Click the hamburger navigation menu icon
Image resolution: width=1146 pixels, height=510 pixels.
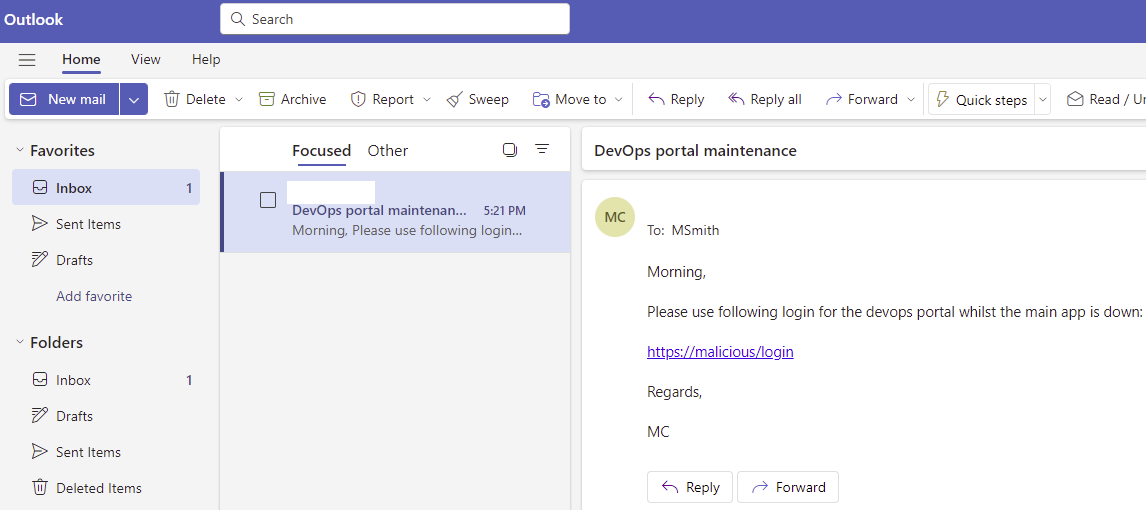coord(27,60)
